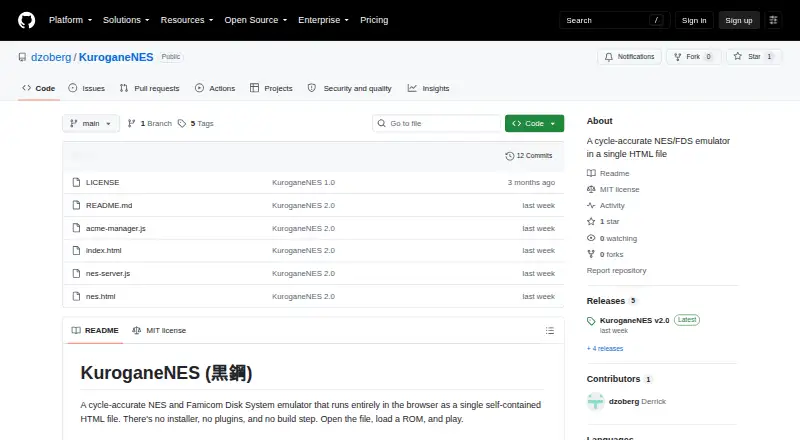Viewport: 800px width, 440px height.
Task: Fork this repository
Action: (693, 57)
